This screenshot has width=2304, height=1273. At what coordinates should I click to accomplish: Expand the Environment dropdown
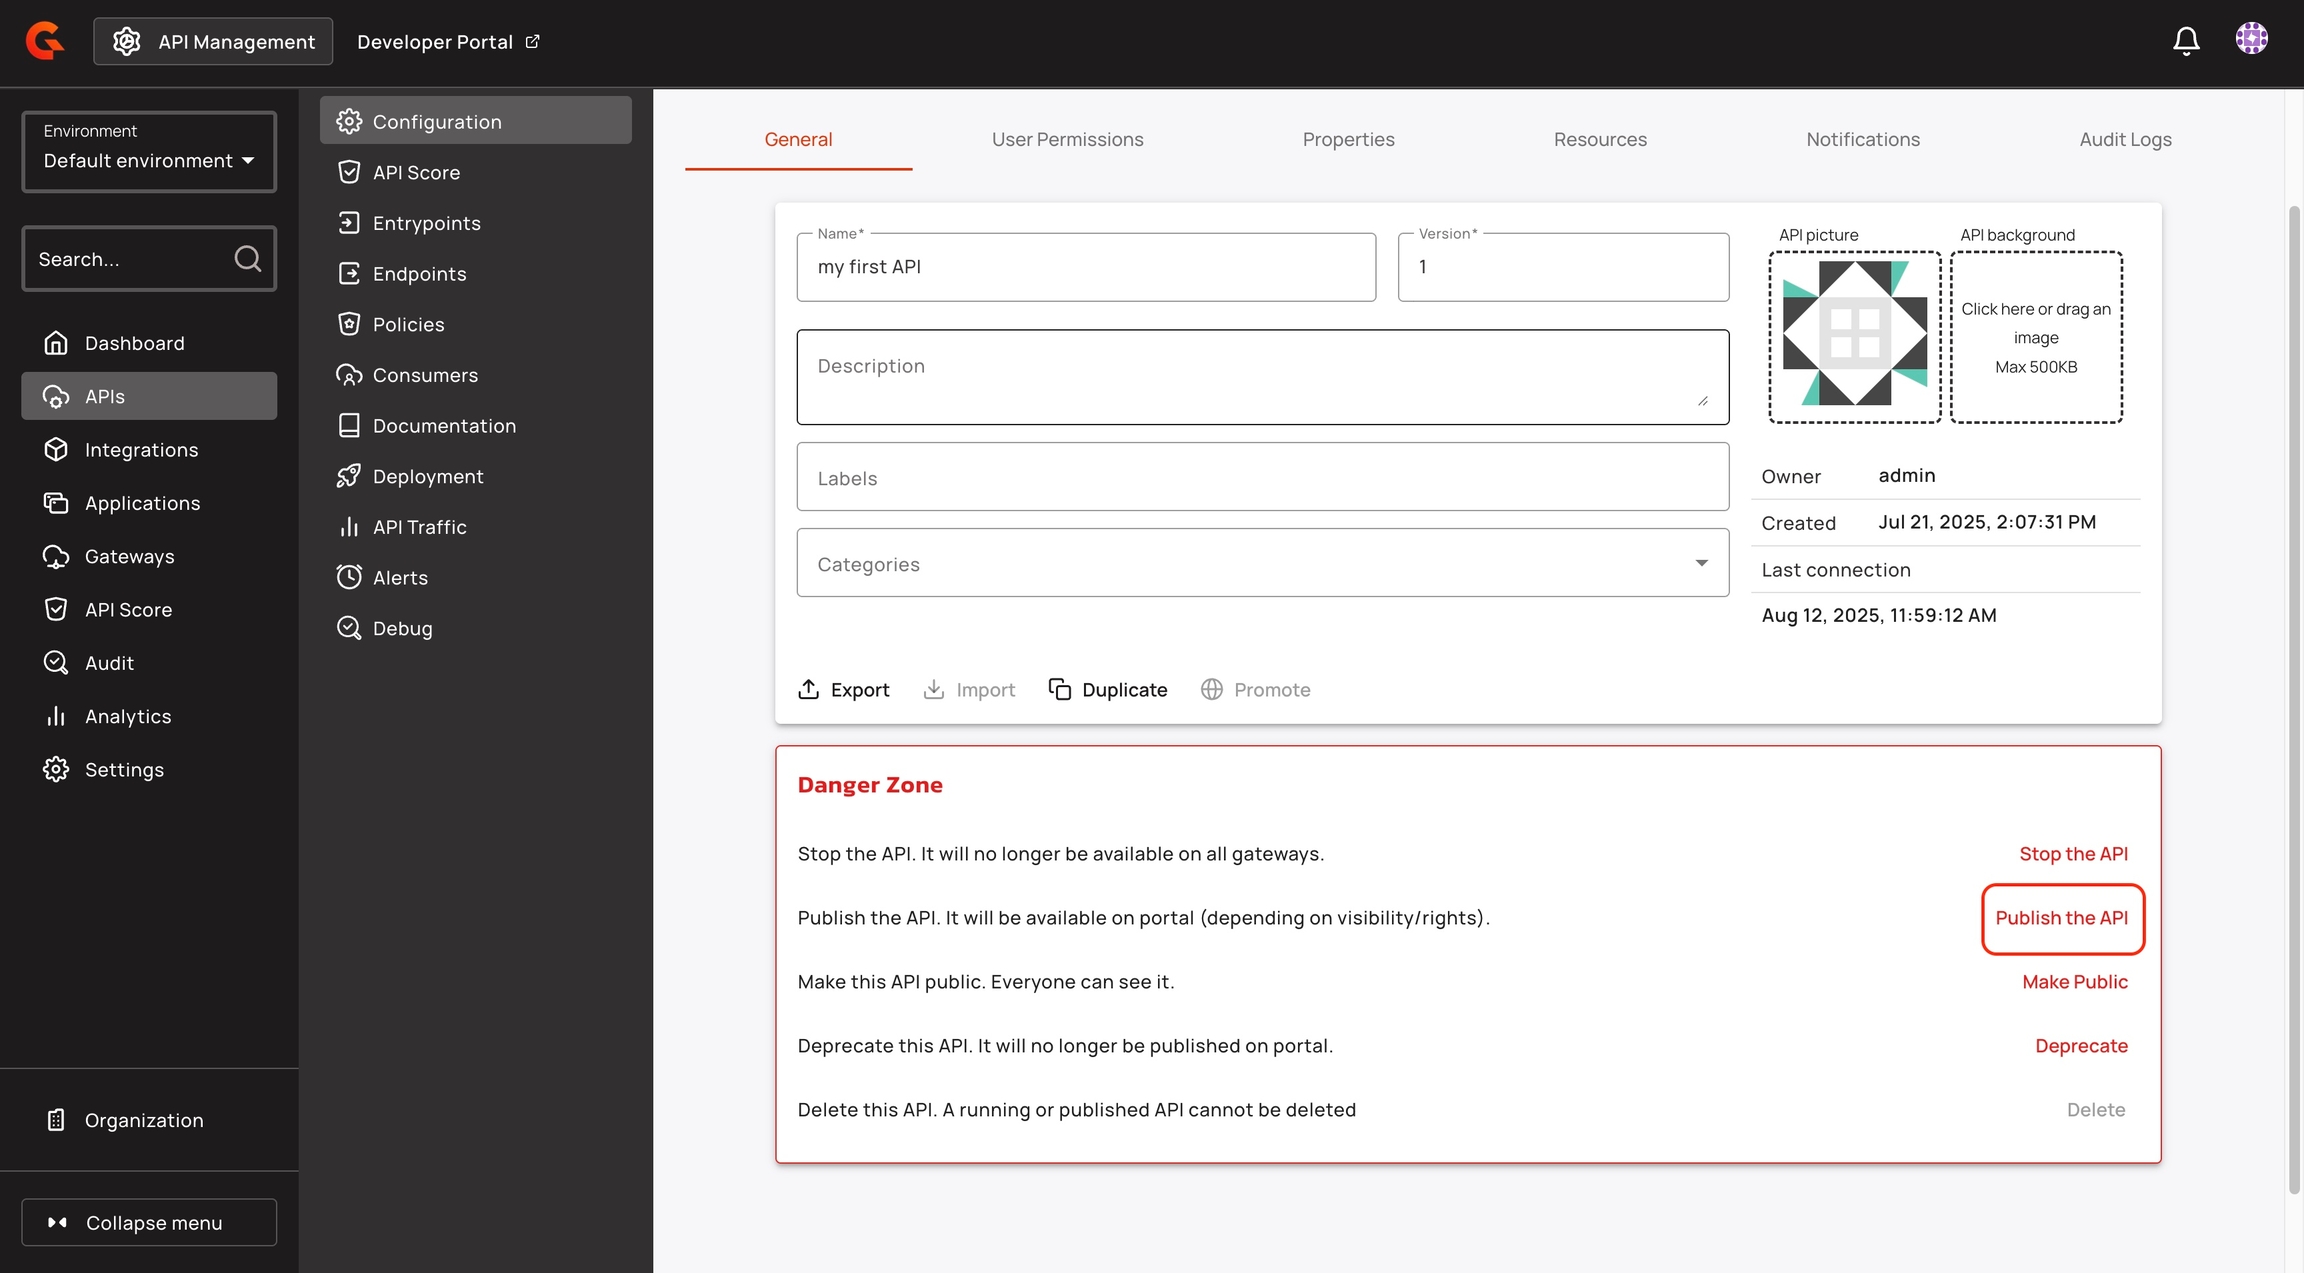pos(149,152)
